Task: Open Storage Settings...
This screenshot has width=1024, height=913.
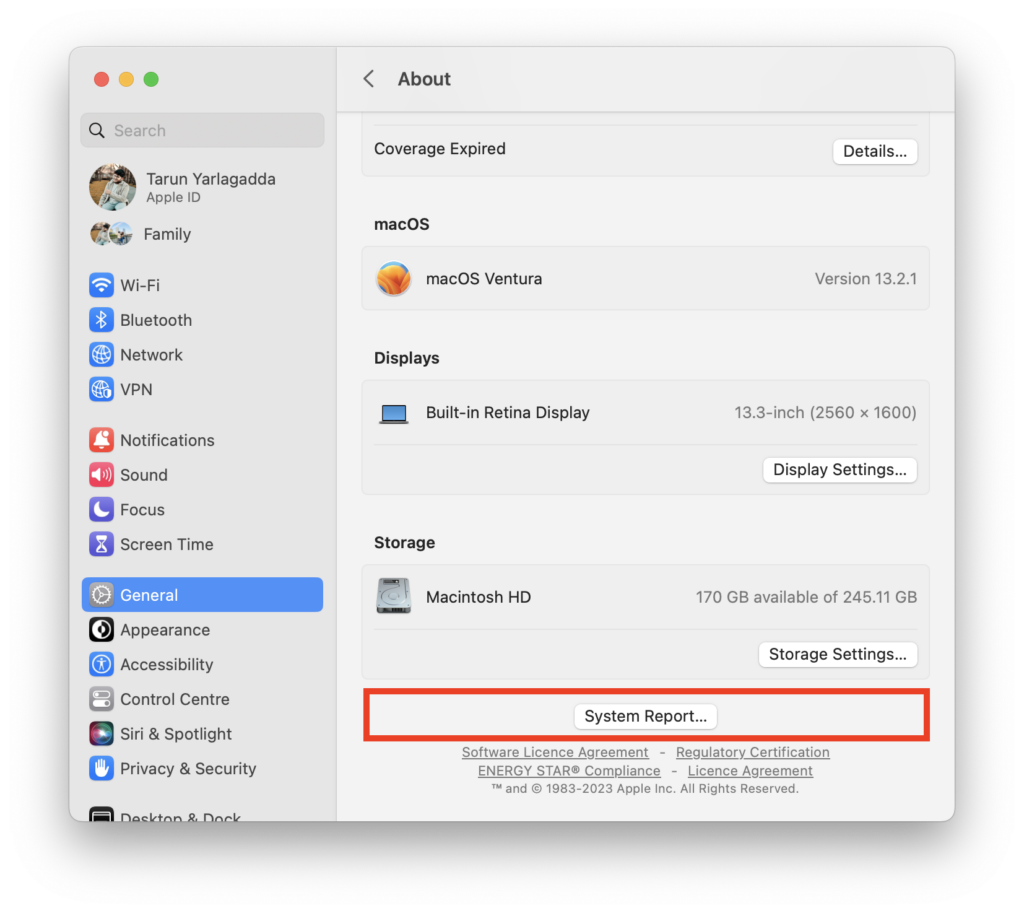Action: tap(837, 654)
